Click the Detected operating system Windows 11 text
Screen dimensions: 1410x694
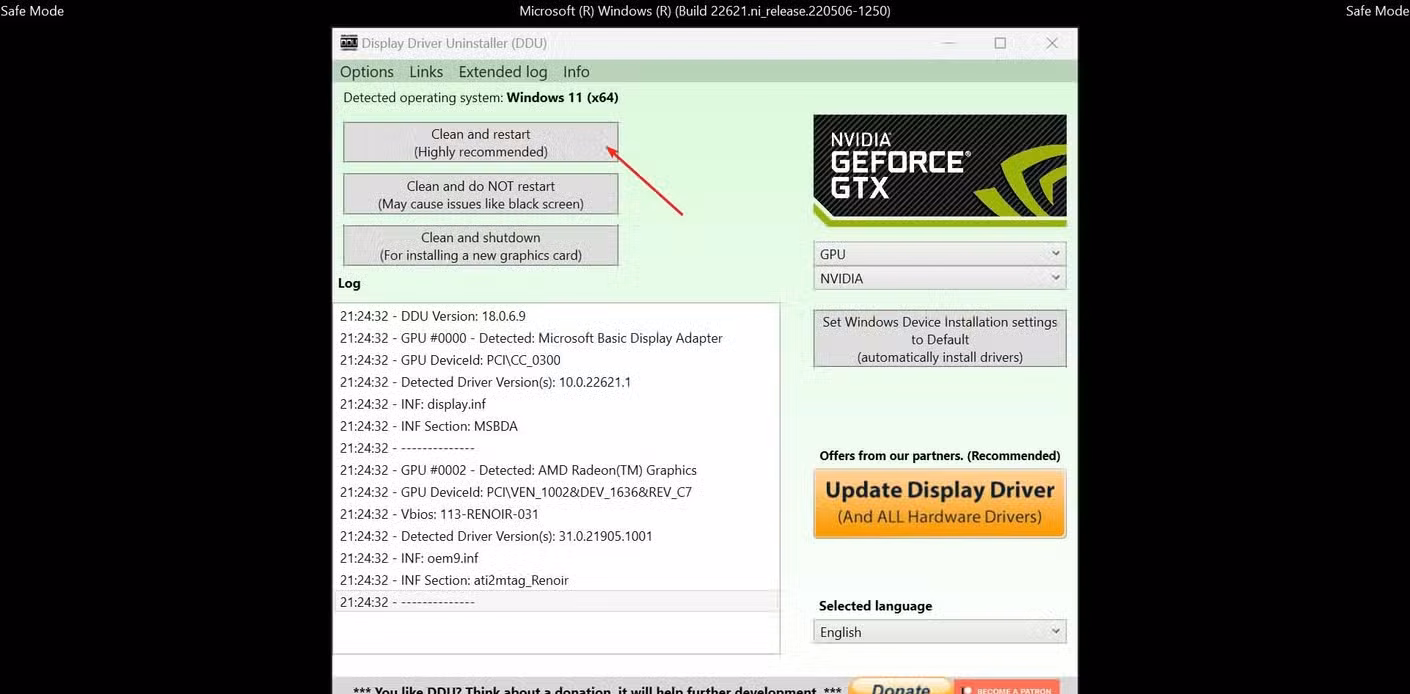(481, 98)
